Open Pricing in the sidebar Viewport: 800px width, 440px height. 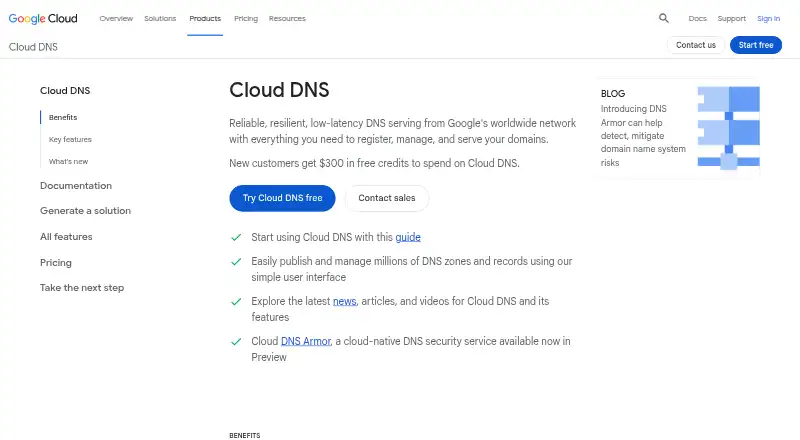56,263
